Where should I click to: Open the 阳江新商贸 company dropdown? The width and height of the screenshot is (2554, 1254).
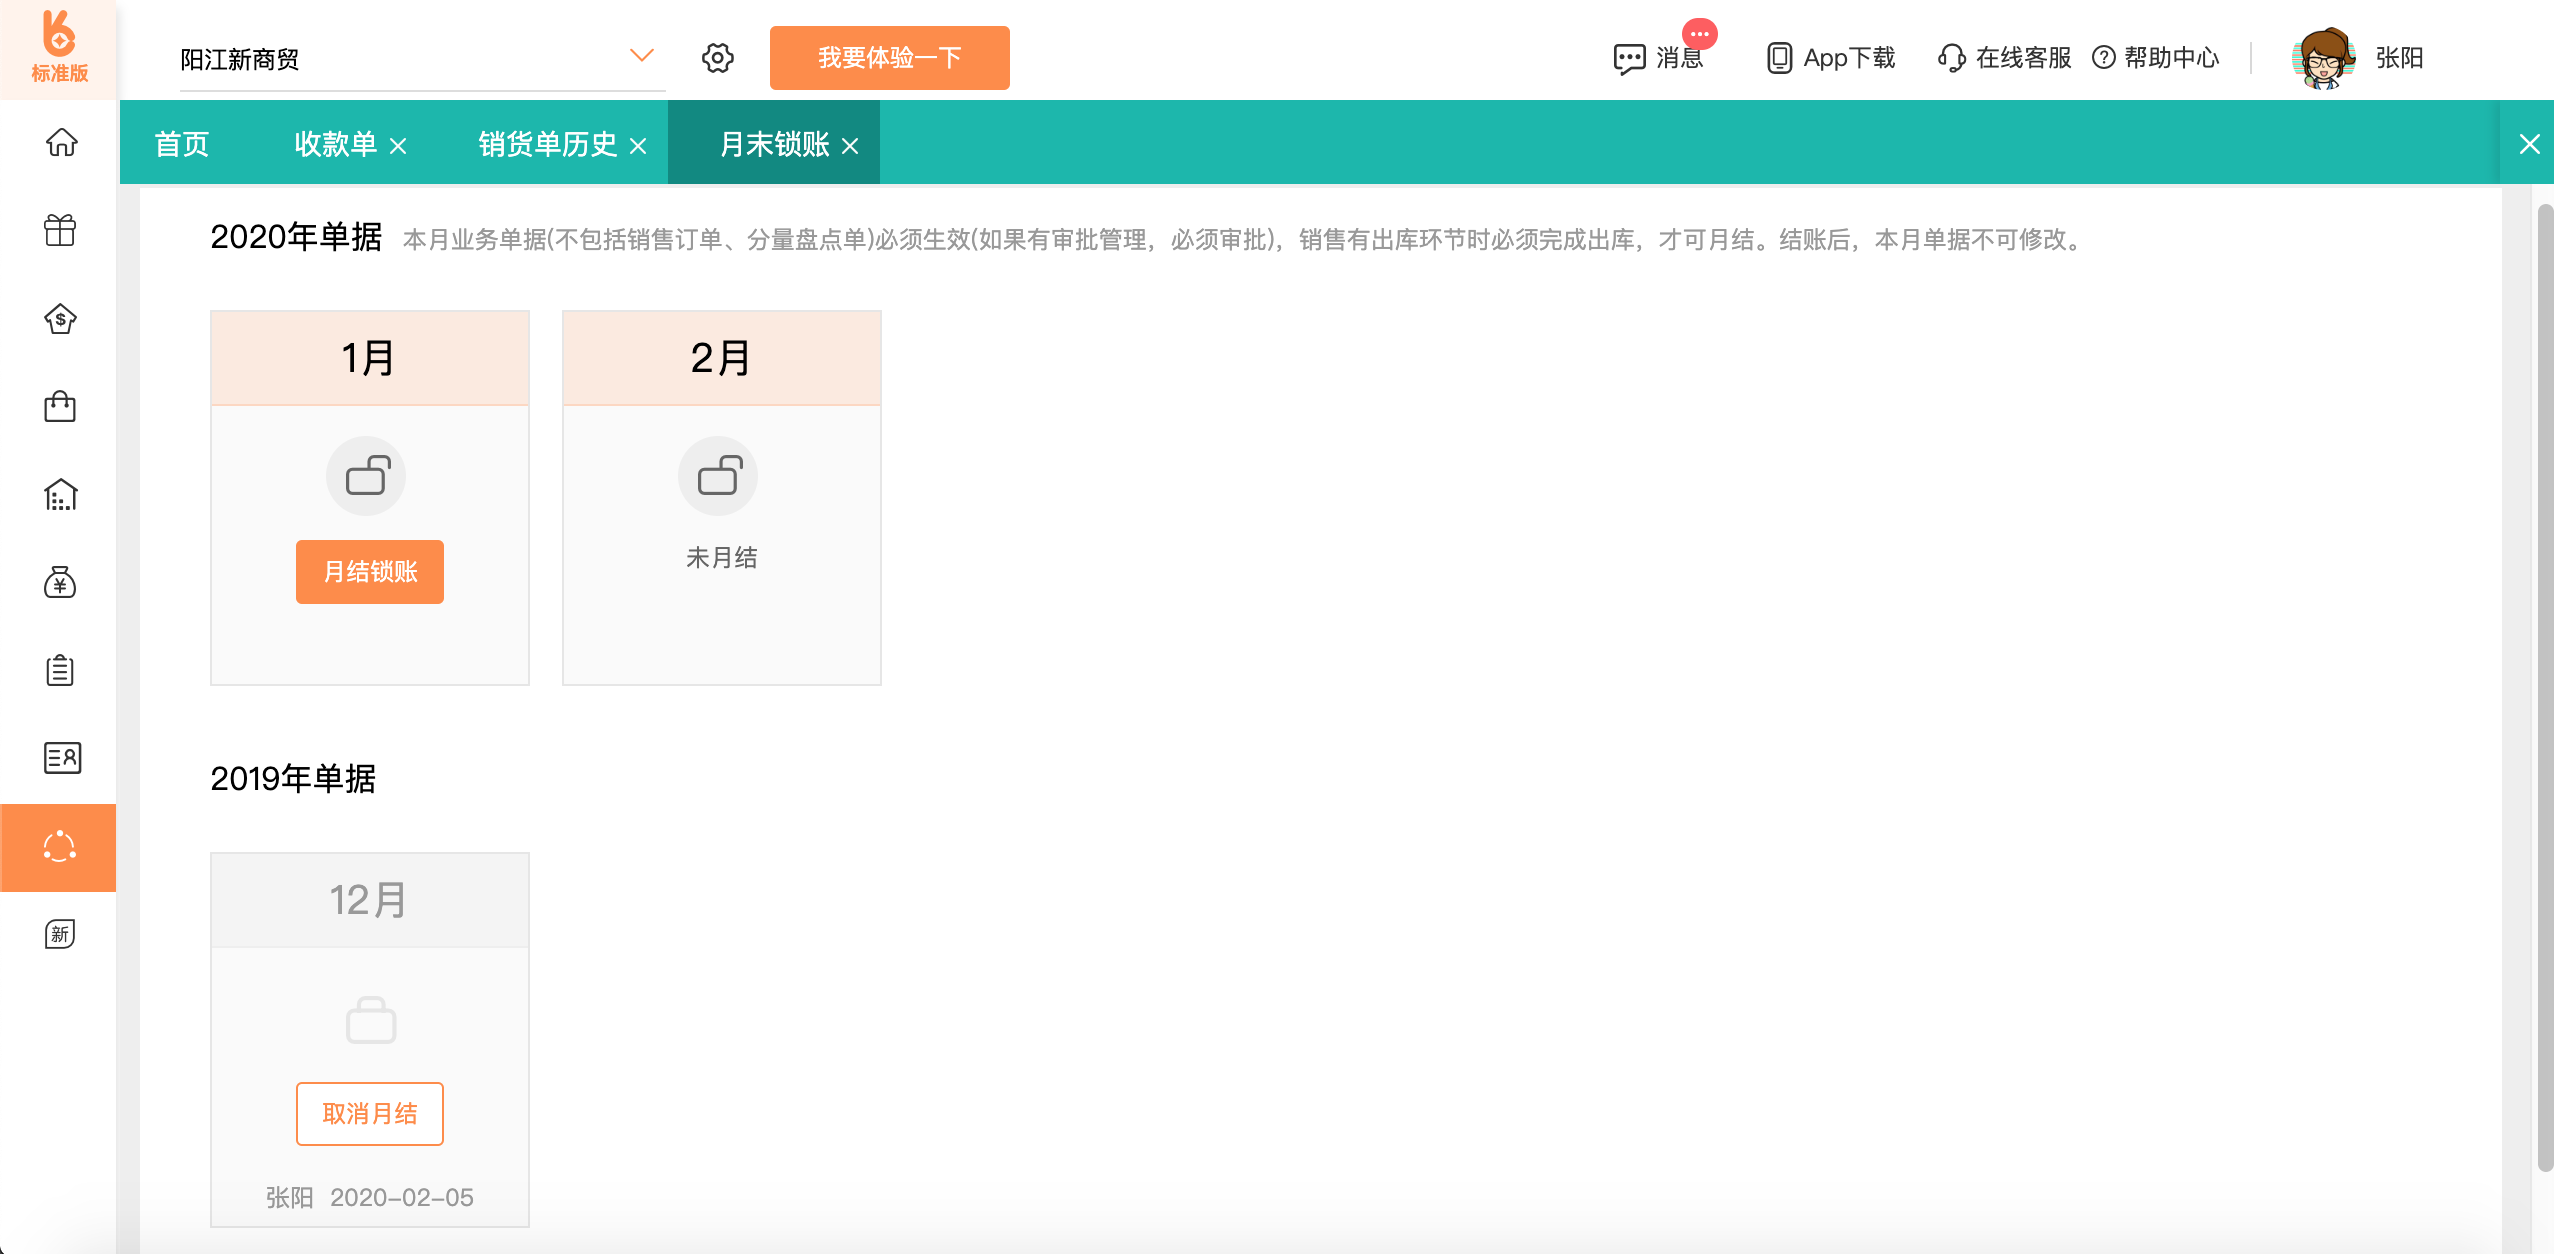pyautogui.click(x=640, y=59)
